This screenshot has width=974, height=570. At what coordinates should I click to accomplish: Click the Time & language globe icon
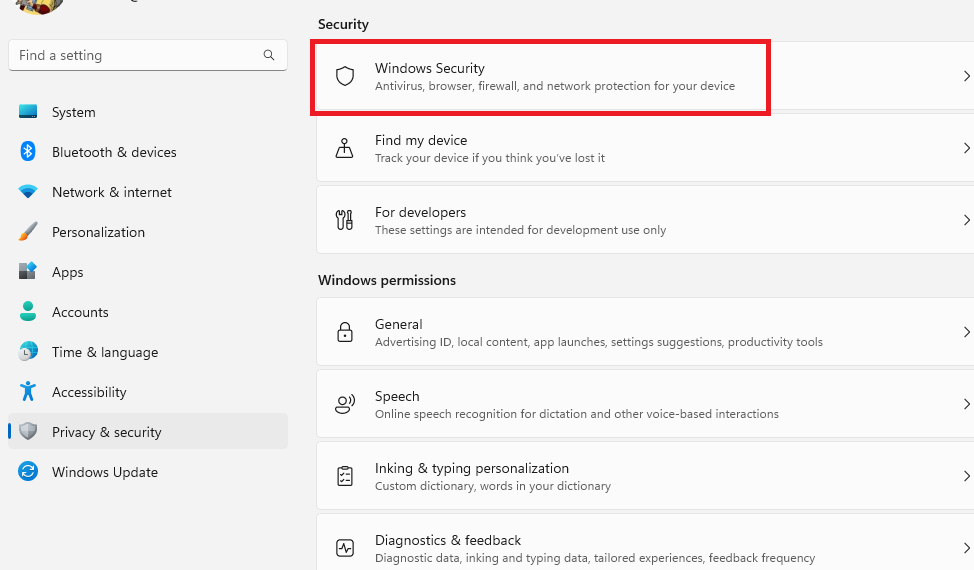pyautogui.click(x=28, y=351)
